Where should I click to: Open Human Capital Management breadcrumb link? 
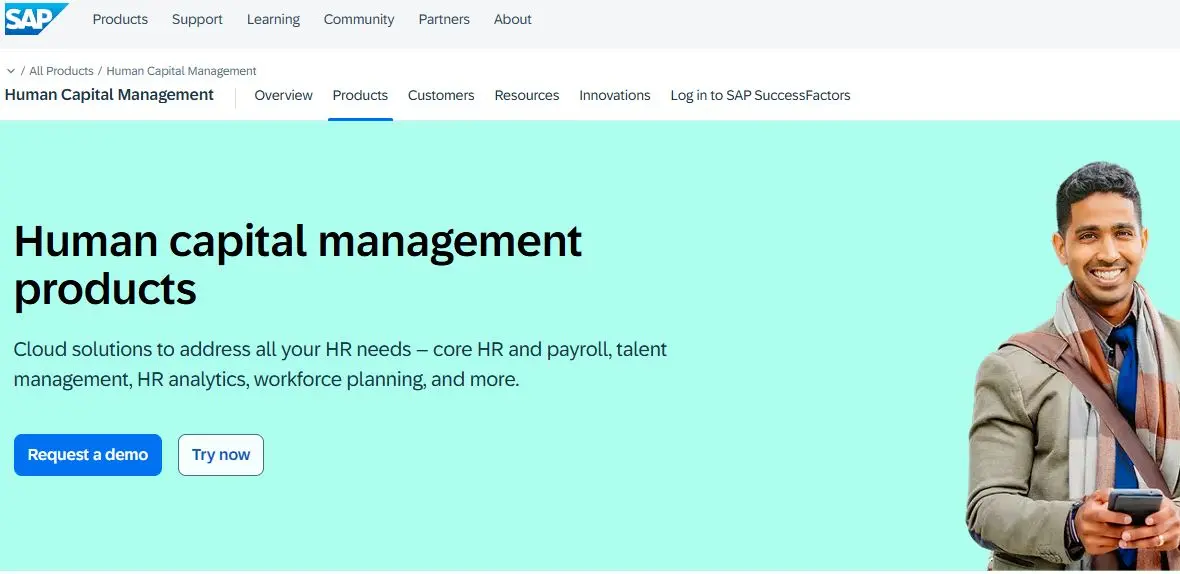click(x=181, y=71)
